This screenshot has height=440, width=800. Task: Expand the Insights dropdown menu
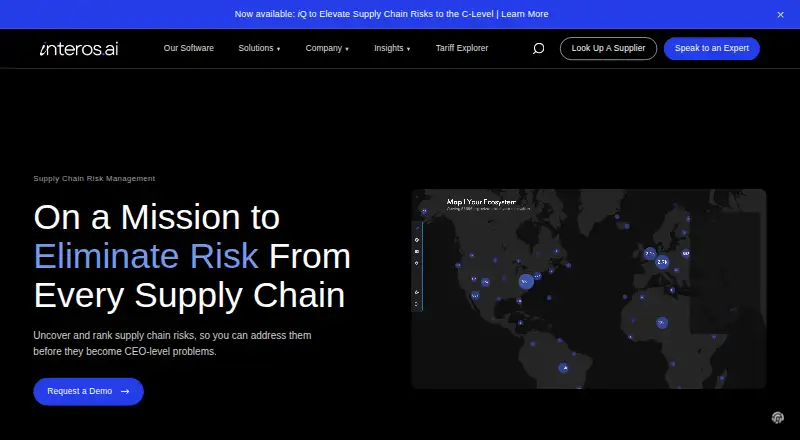click(392, 48)
